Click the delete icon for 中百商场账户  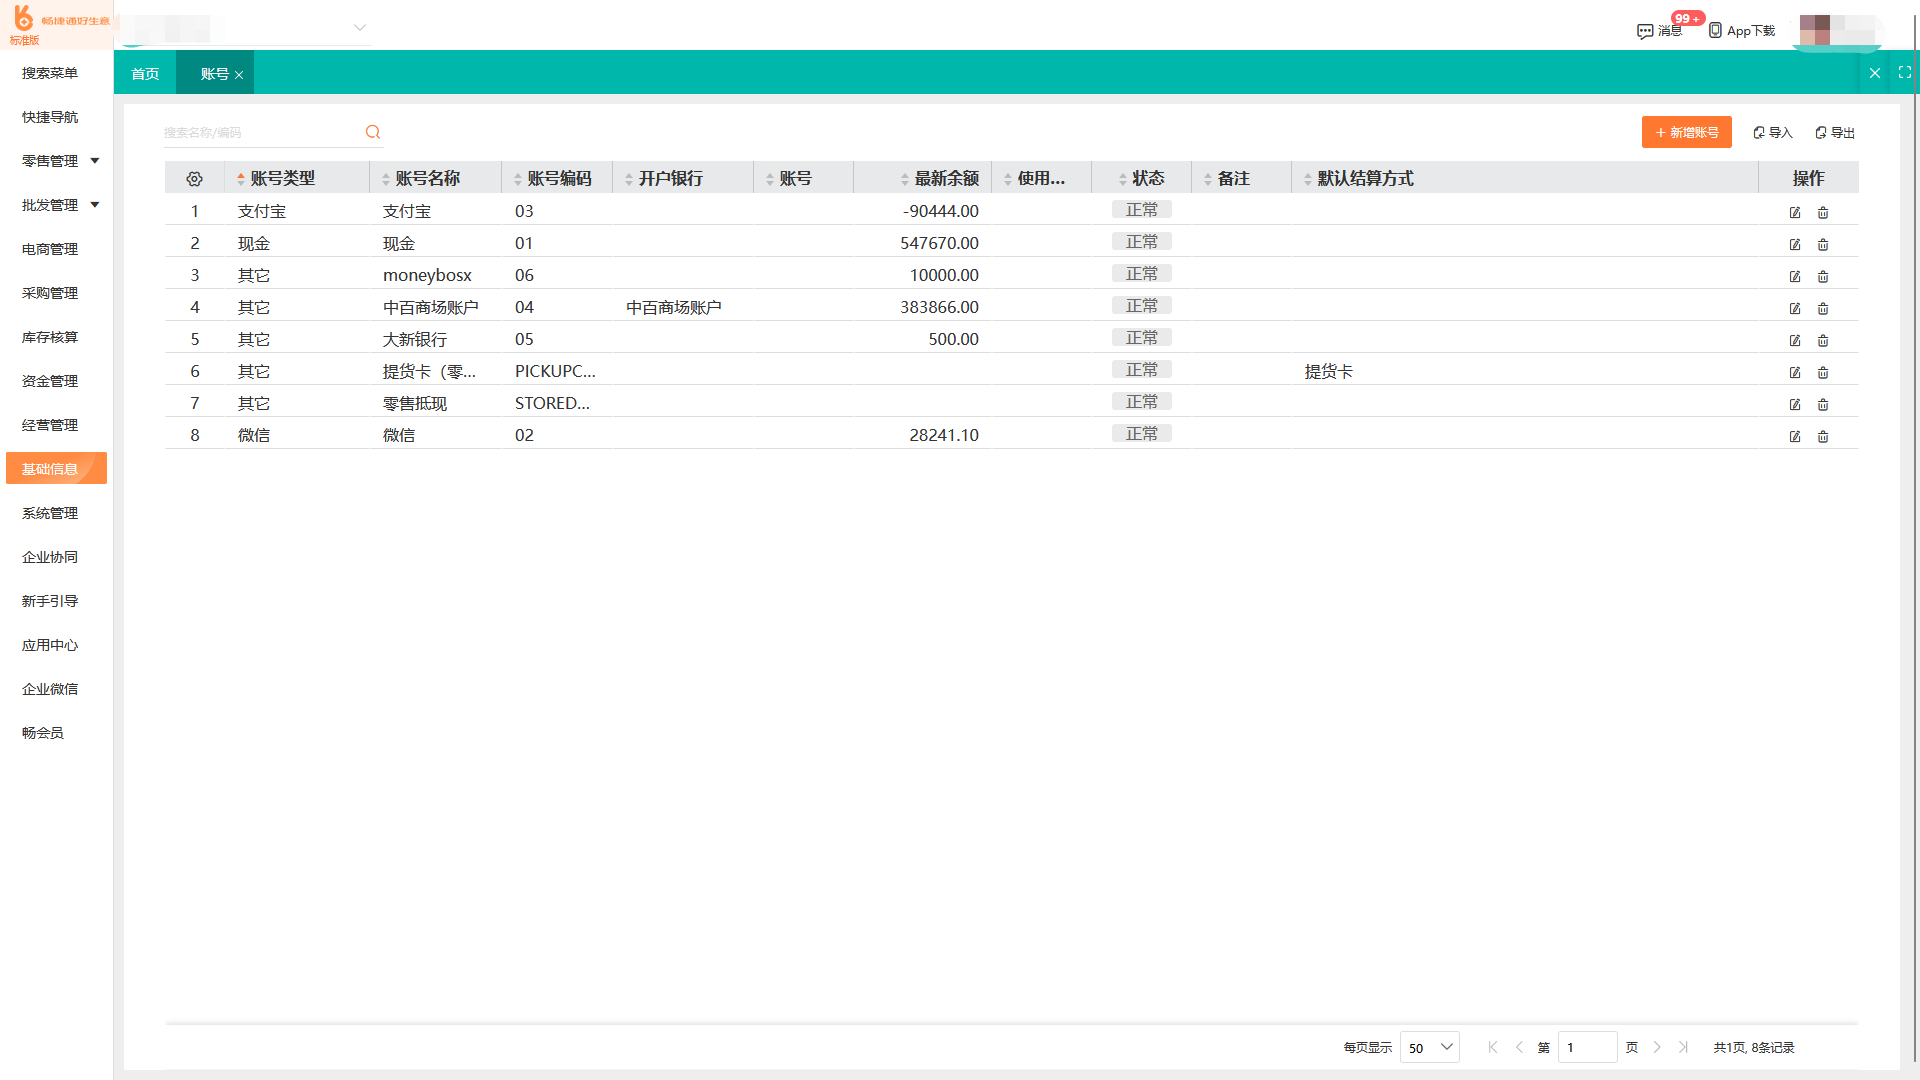(x=1822, y=306)
